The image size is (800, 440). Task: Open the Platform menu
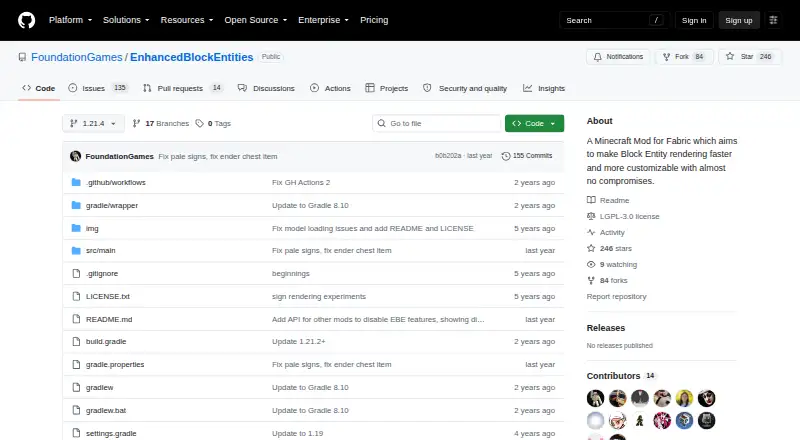[70, 20]
